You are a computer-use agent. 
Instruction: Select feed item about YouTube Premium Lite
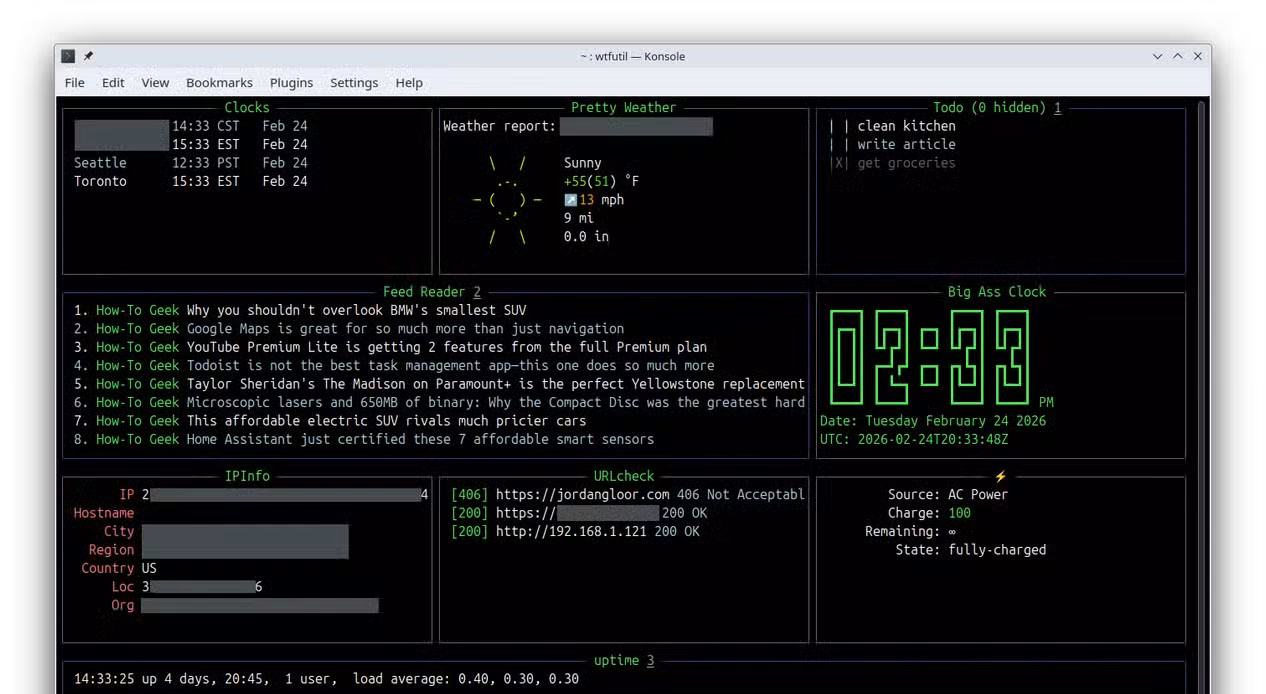390,347
